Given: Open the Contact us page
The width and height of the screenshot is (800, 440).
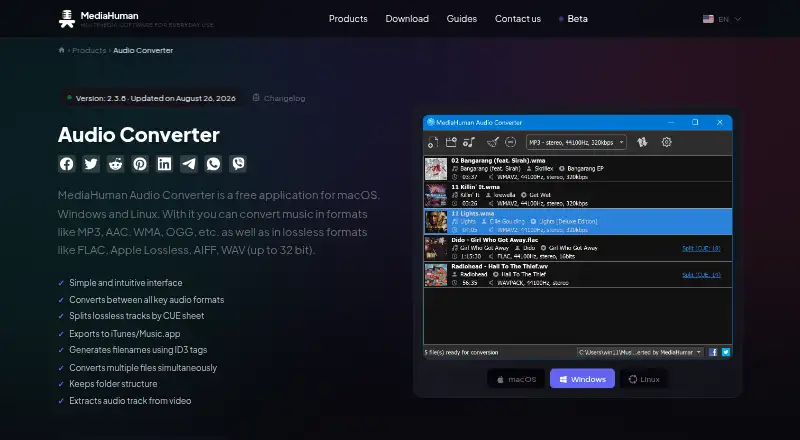Looking at the screenshot, I should [x=518, y=18].
